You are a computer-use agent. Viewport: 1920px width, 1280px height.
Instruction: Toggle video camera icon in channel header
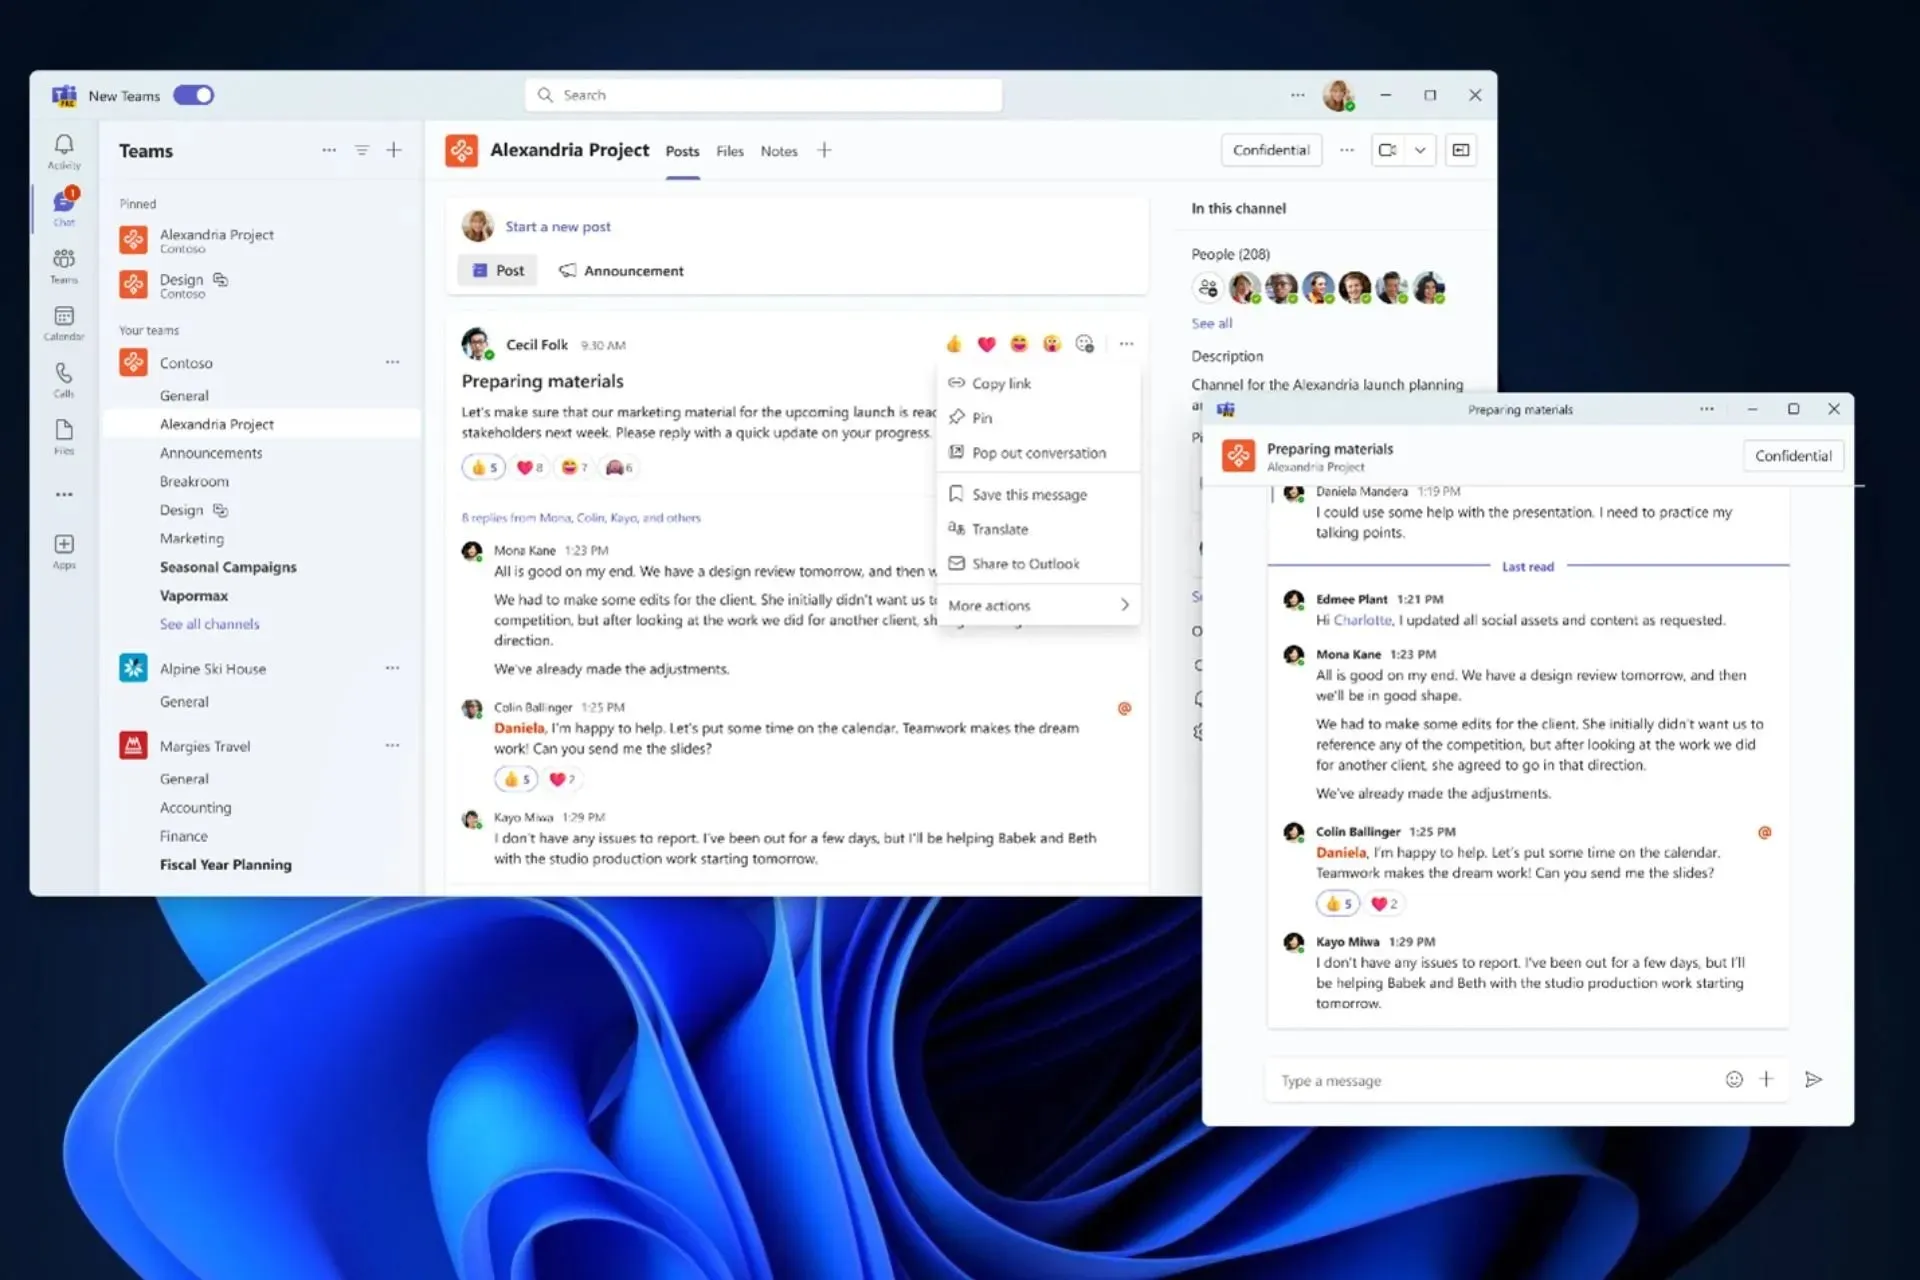(1389, 150)
